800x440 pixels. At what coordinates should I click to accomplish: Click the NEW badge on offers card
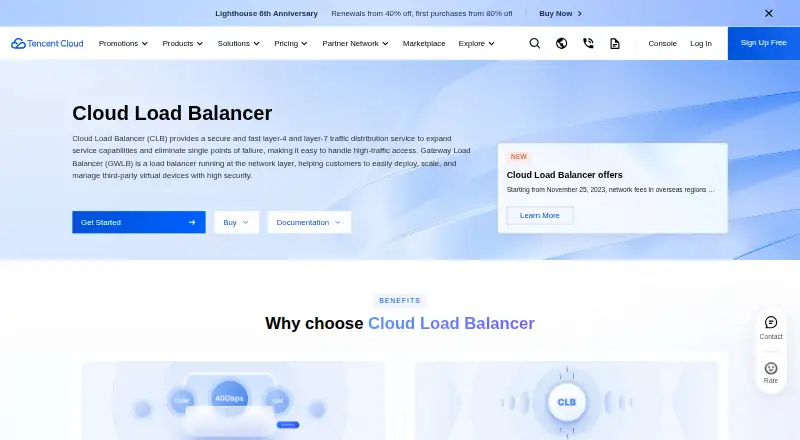518,157
